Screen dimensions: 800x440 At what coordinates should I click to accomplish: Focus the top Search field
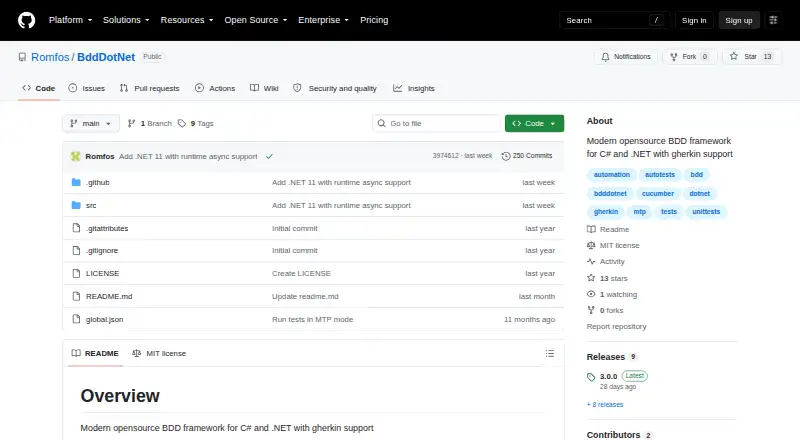pos(614,20)
